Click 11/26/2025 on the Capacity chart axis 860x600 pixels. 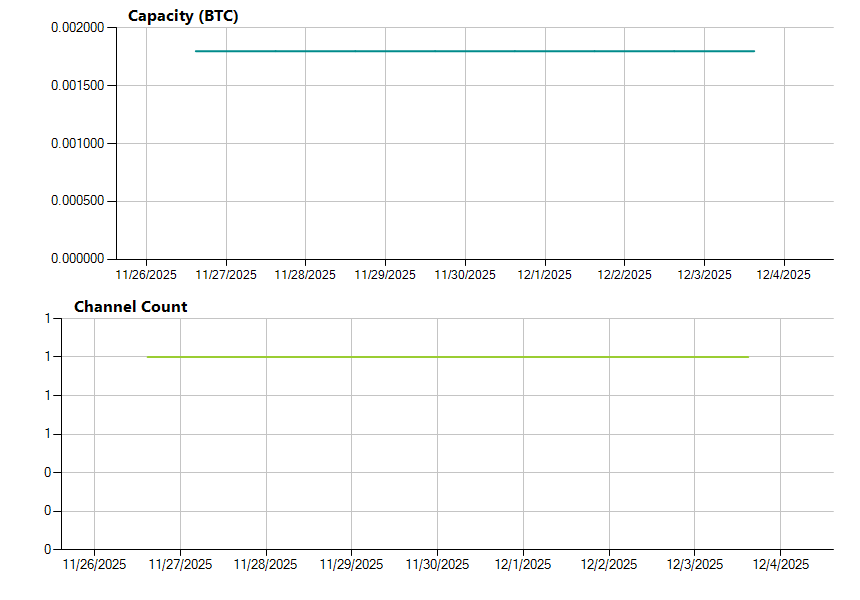[146, 274]
